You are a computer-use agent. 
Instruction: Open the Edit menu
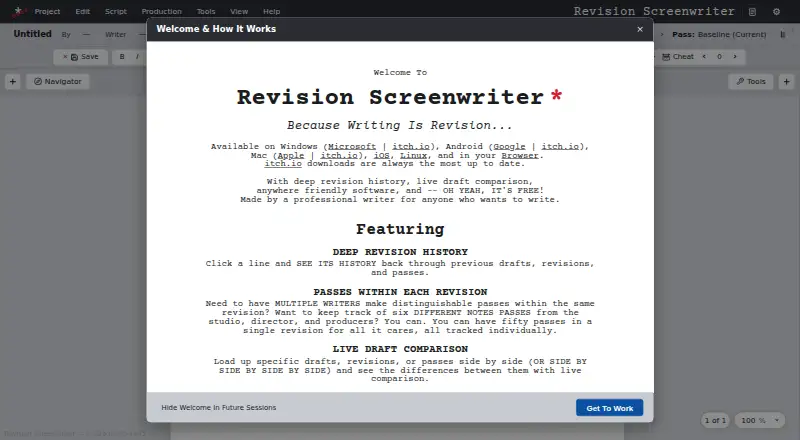pos(83,11)
